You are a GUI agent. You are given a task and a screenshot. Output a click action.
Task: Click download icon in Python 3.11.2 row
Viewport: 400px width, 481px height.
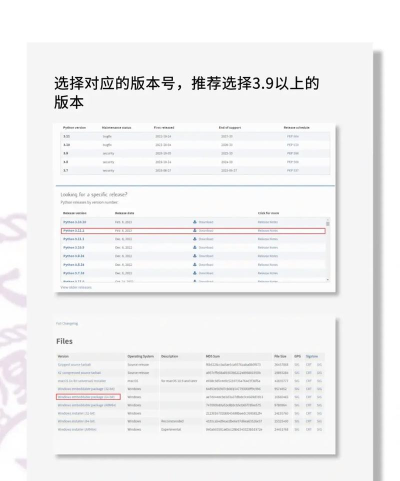(x=195, y=230)
